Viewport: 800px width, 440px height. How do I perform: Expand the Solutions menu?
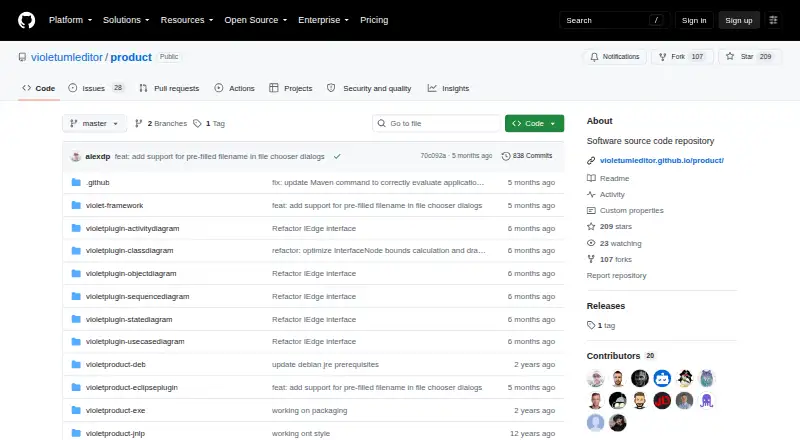[x=126, y=20]
